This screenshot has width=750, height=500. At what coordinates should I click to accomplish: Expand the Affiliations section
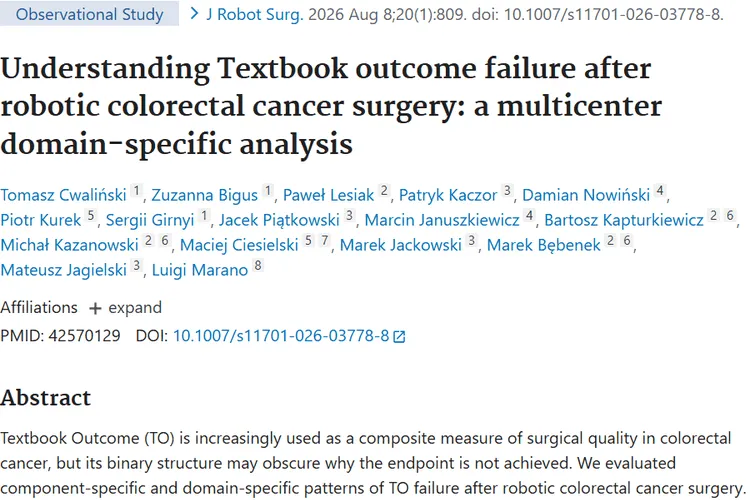click(x=125, y=308)
